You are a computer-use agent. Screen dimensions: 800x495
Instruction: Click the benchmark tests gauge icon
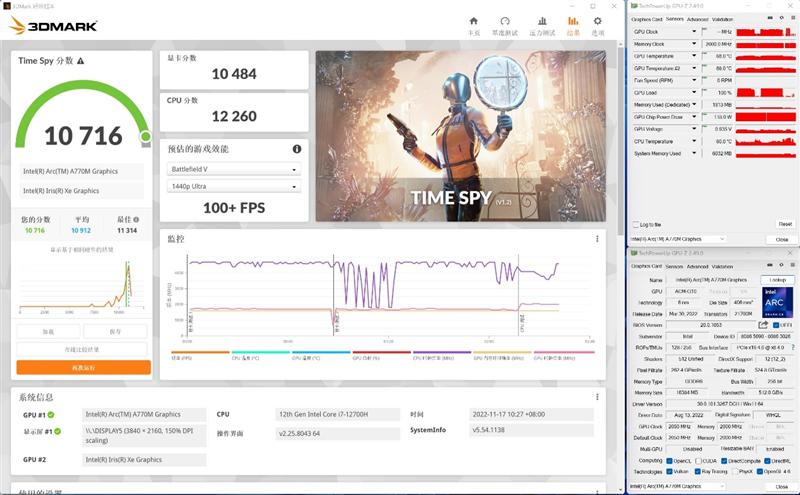[x=504, y=22]
